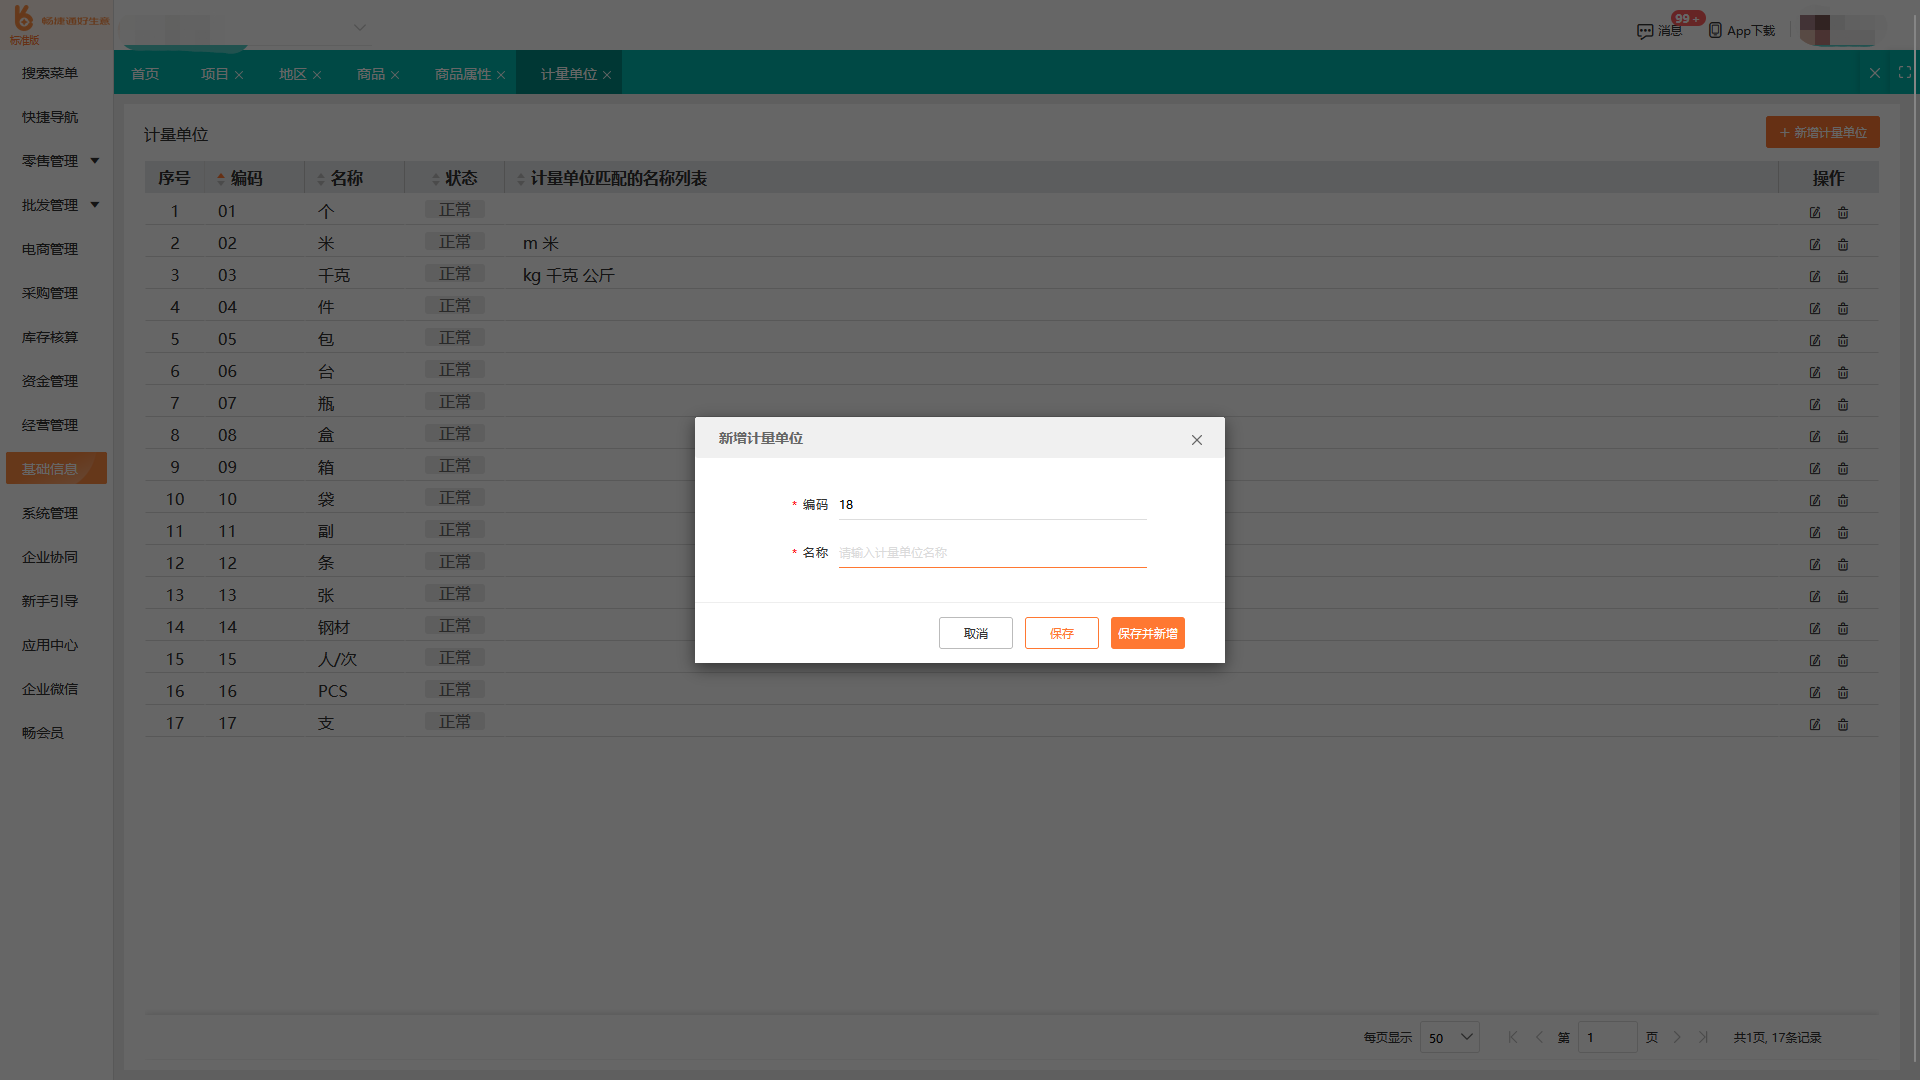Click 名称 input field in dialog
This screenshot has width=1920, height=1080.
990,553
